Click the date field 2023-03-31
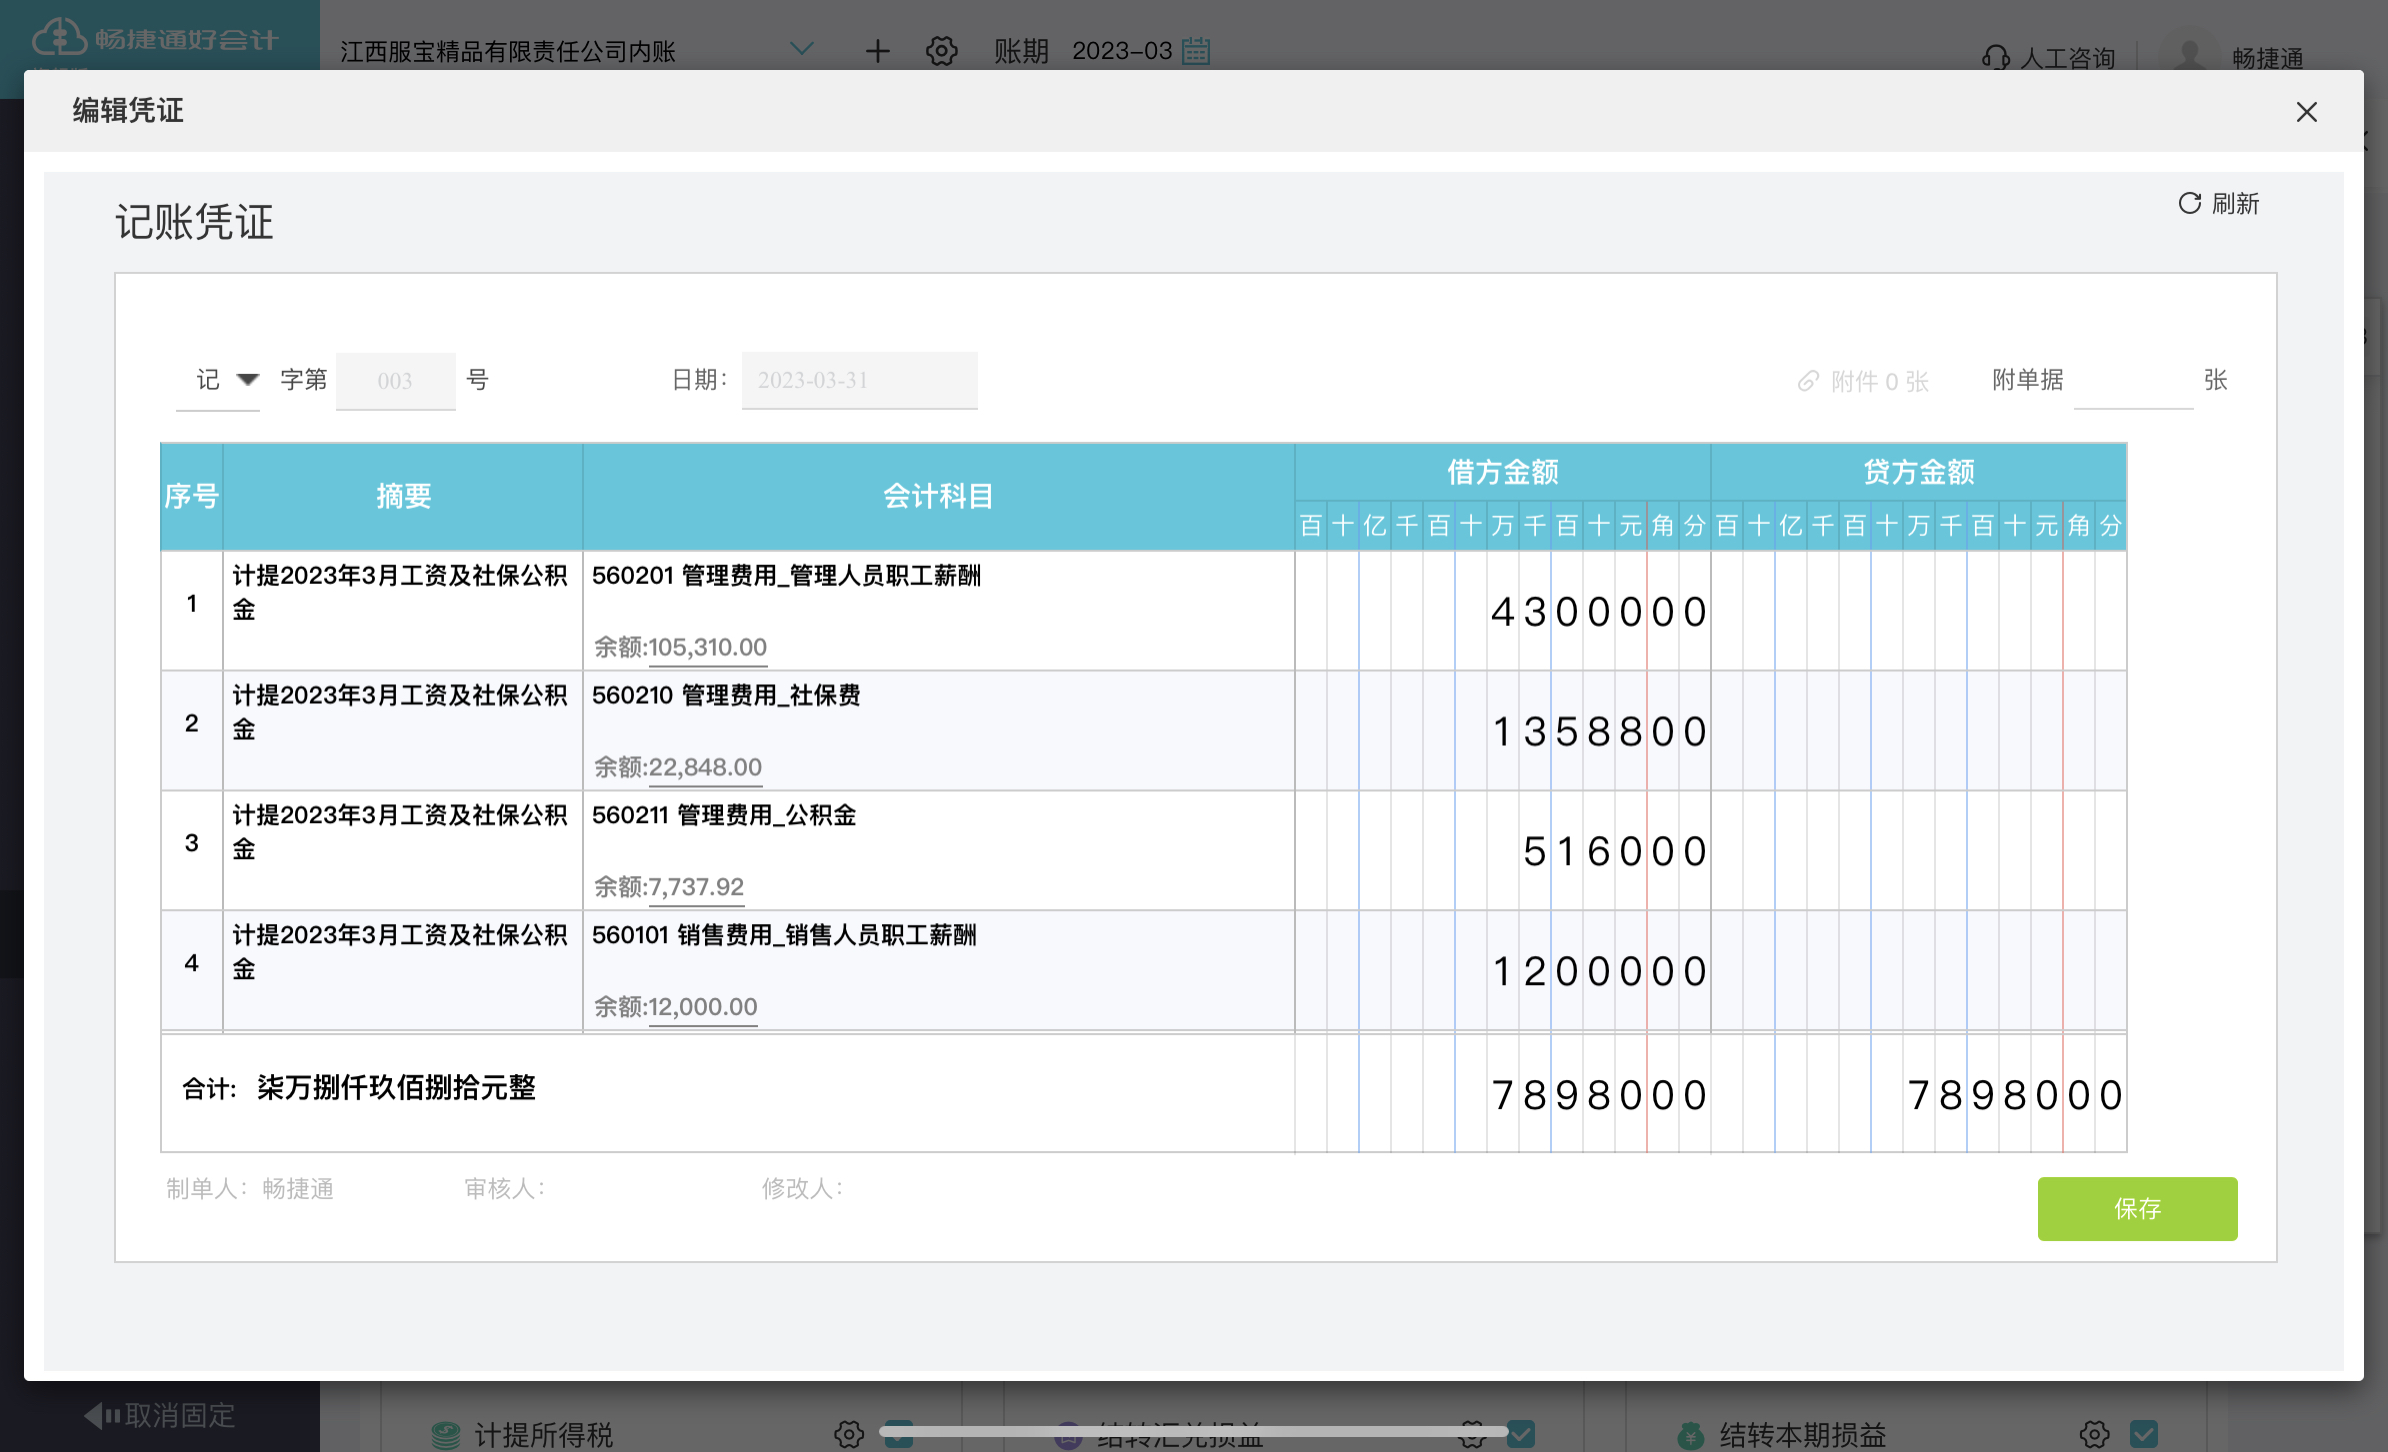Image resolution: width=2388 pixels, height=1452 pixels. 856,380
